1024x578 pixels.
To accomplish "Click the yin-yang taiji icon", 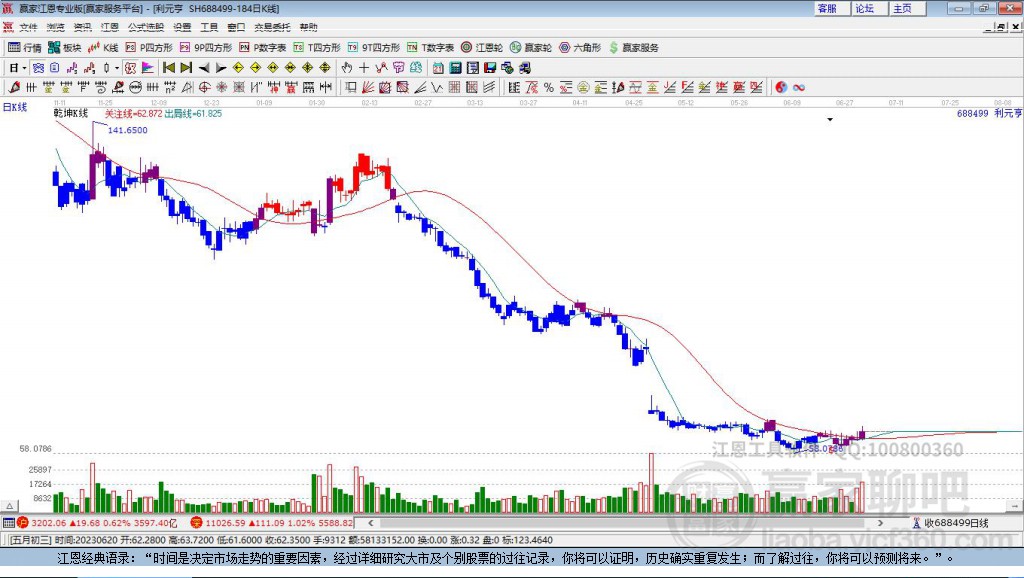I will point(781,88).
